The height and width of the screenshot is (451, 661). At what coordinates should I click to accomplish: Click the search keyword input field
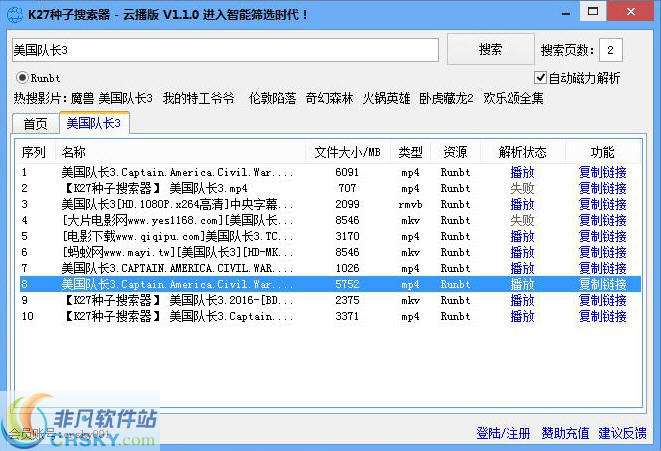click(225, 50)
